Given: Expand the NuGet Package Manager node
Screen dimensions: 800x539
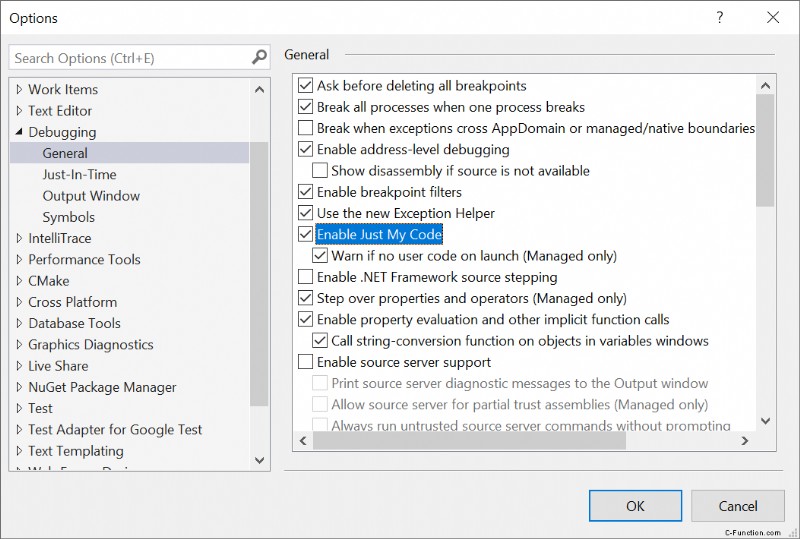Looking at the screenshot, I should 19,387.
